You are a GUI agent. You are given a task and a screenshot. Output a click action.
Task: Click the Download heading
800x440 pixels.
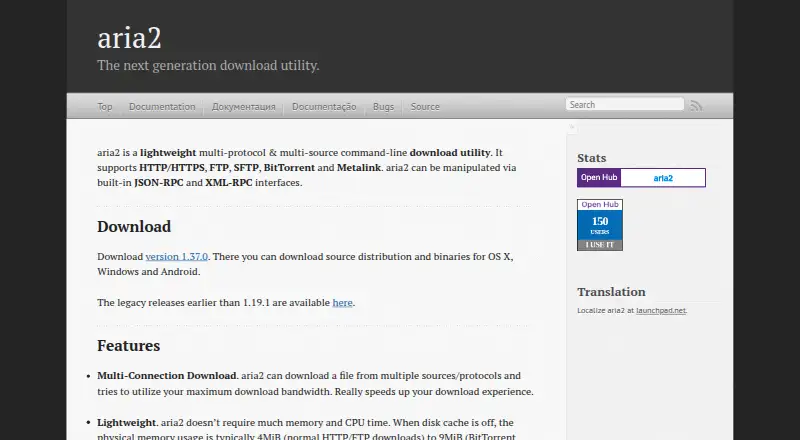click(x=134, y=227)
